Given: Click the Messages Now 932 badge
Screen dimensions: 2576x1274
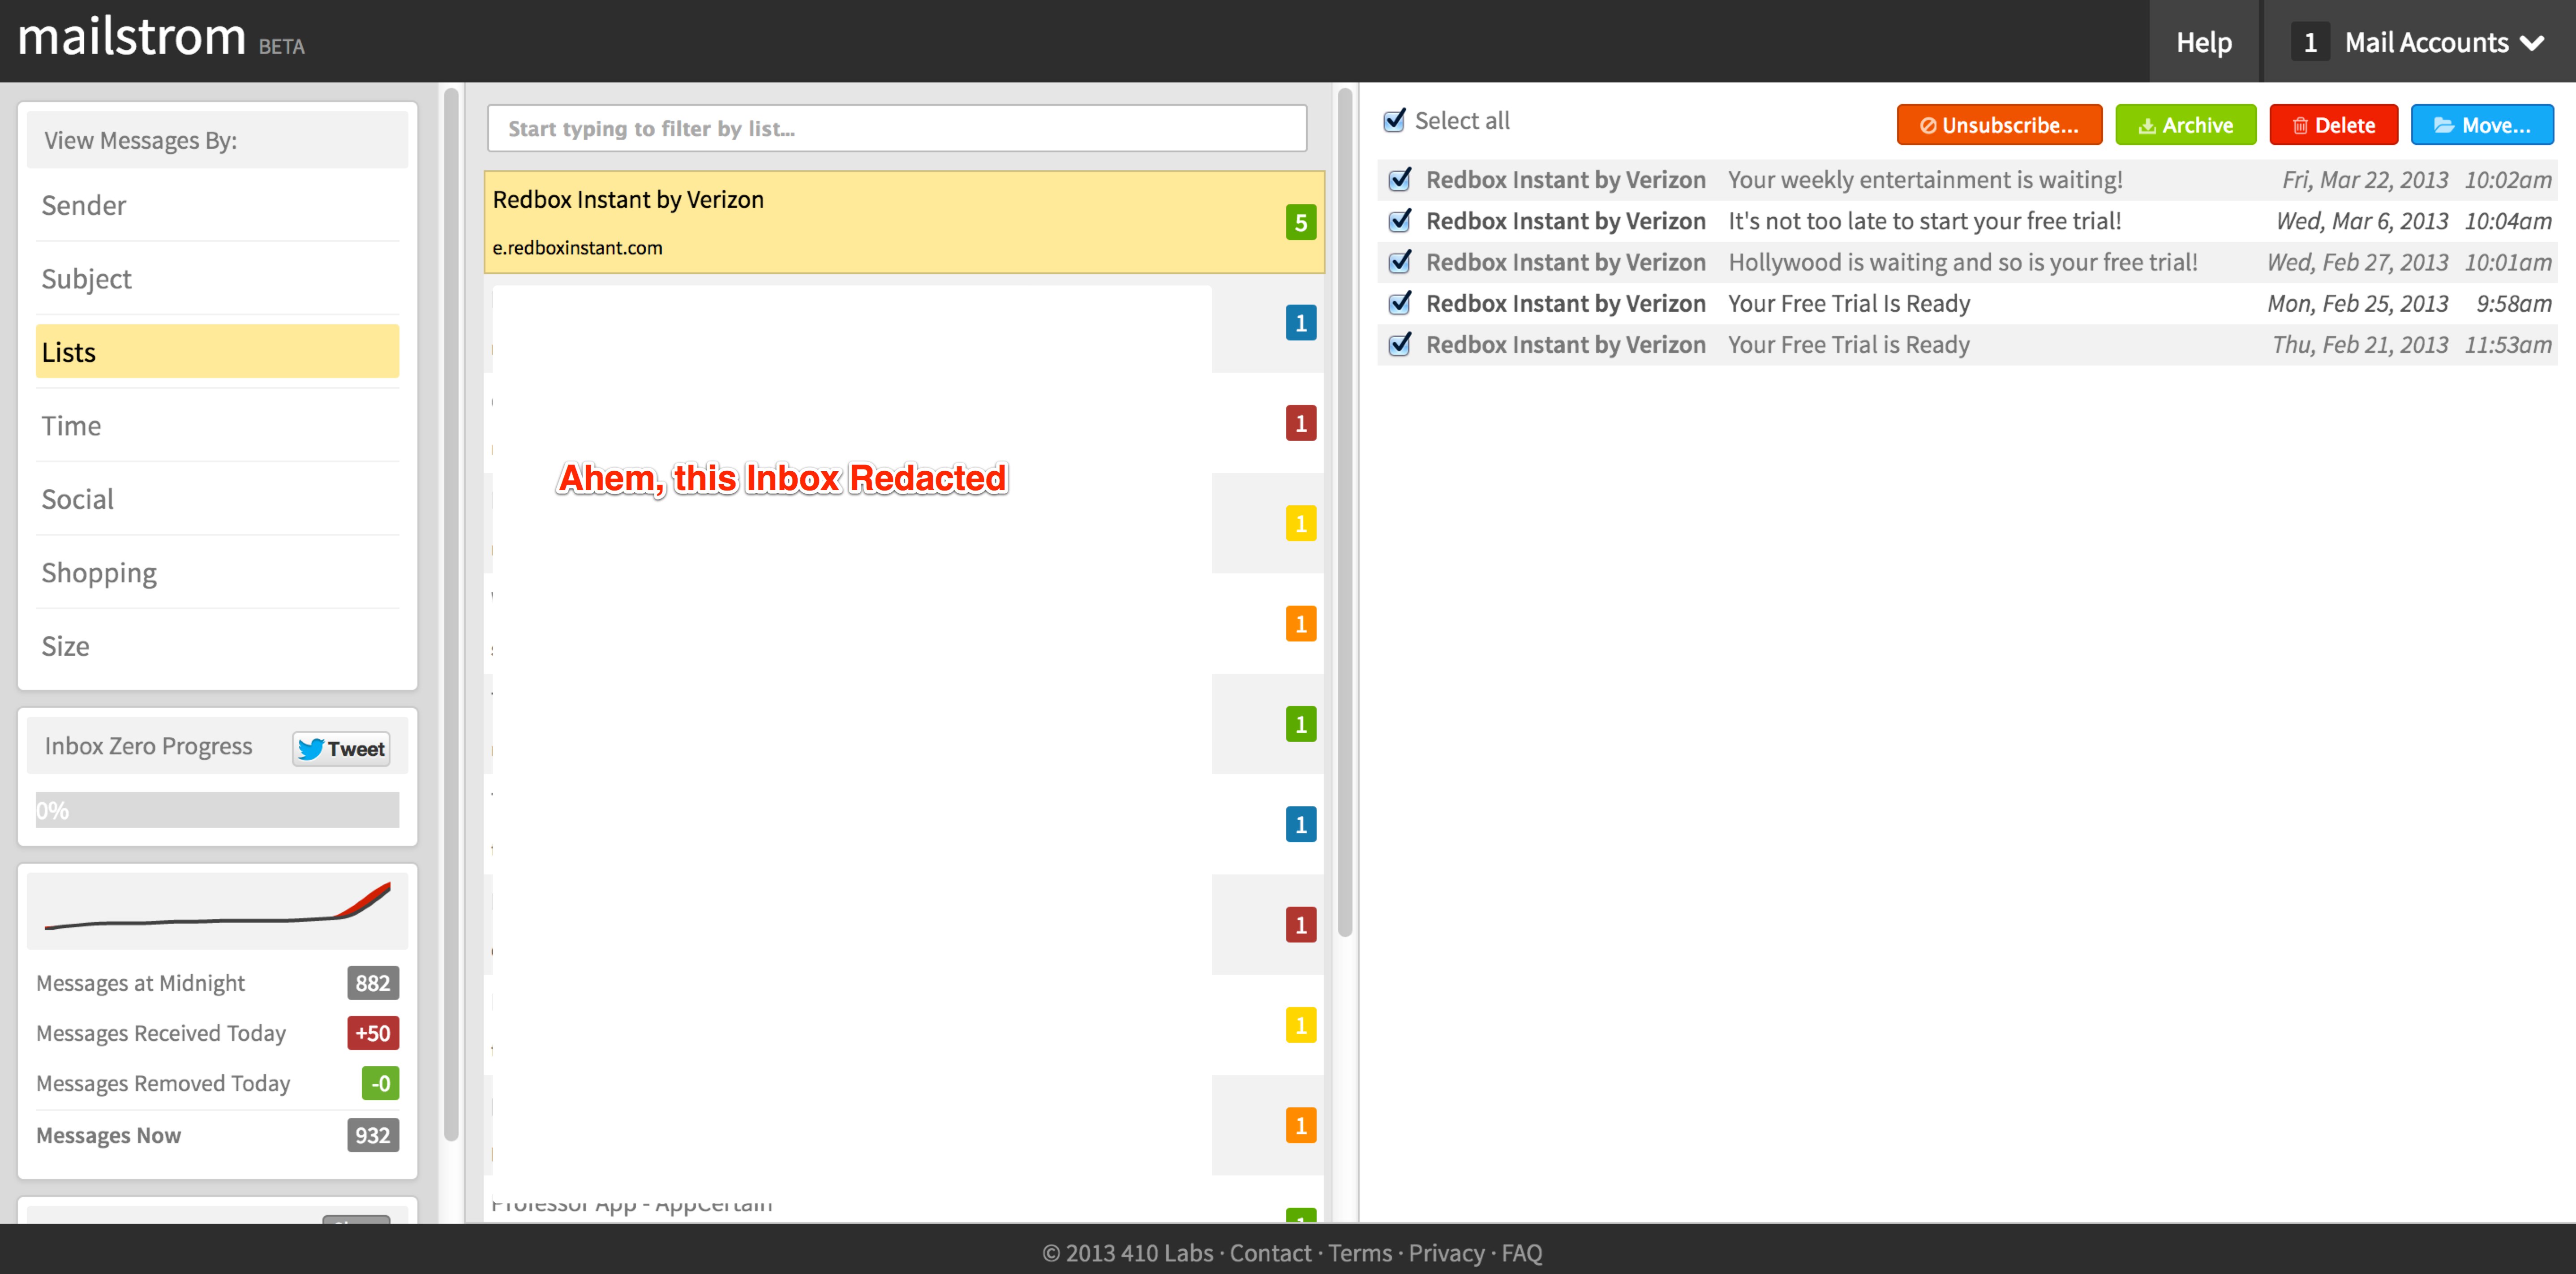Looking at the screenshot, I should (x=373, y=1135).
